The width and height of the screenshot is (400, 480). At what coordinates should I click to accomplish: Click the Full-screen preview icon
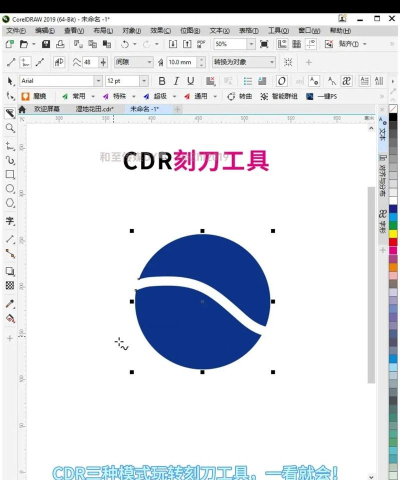click(x=264, y=44)
